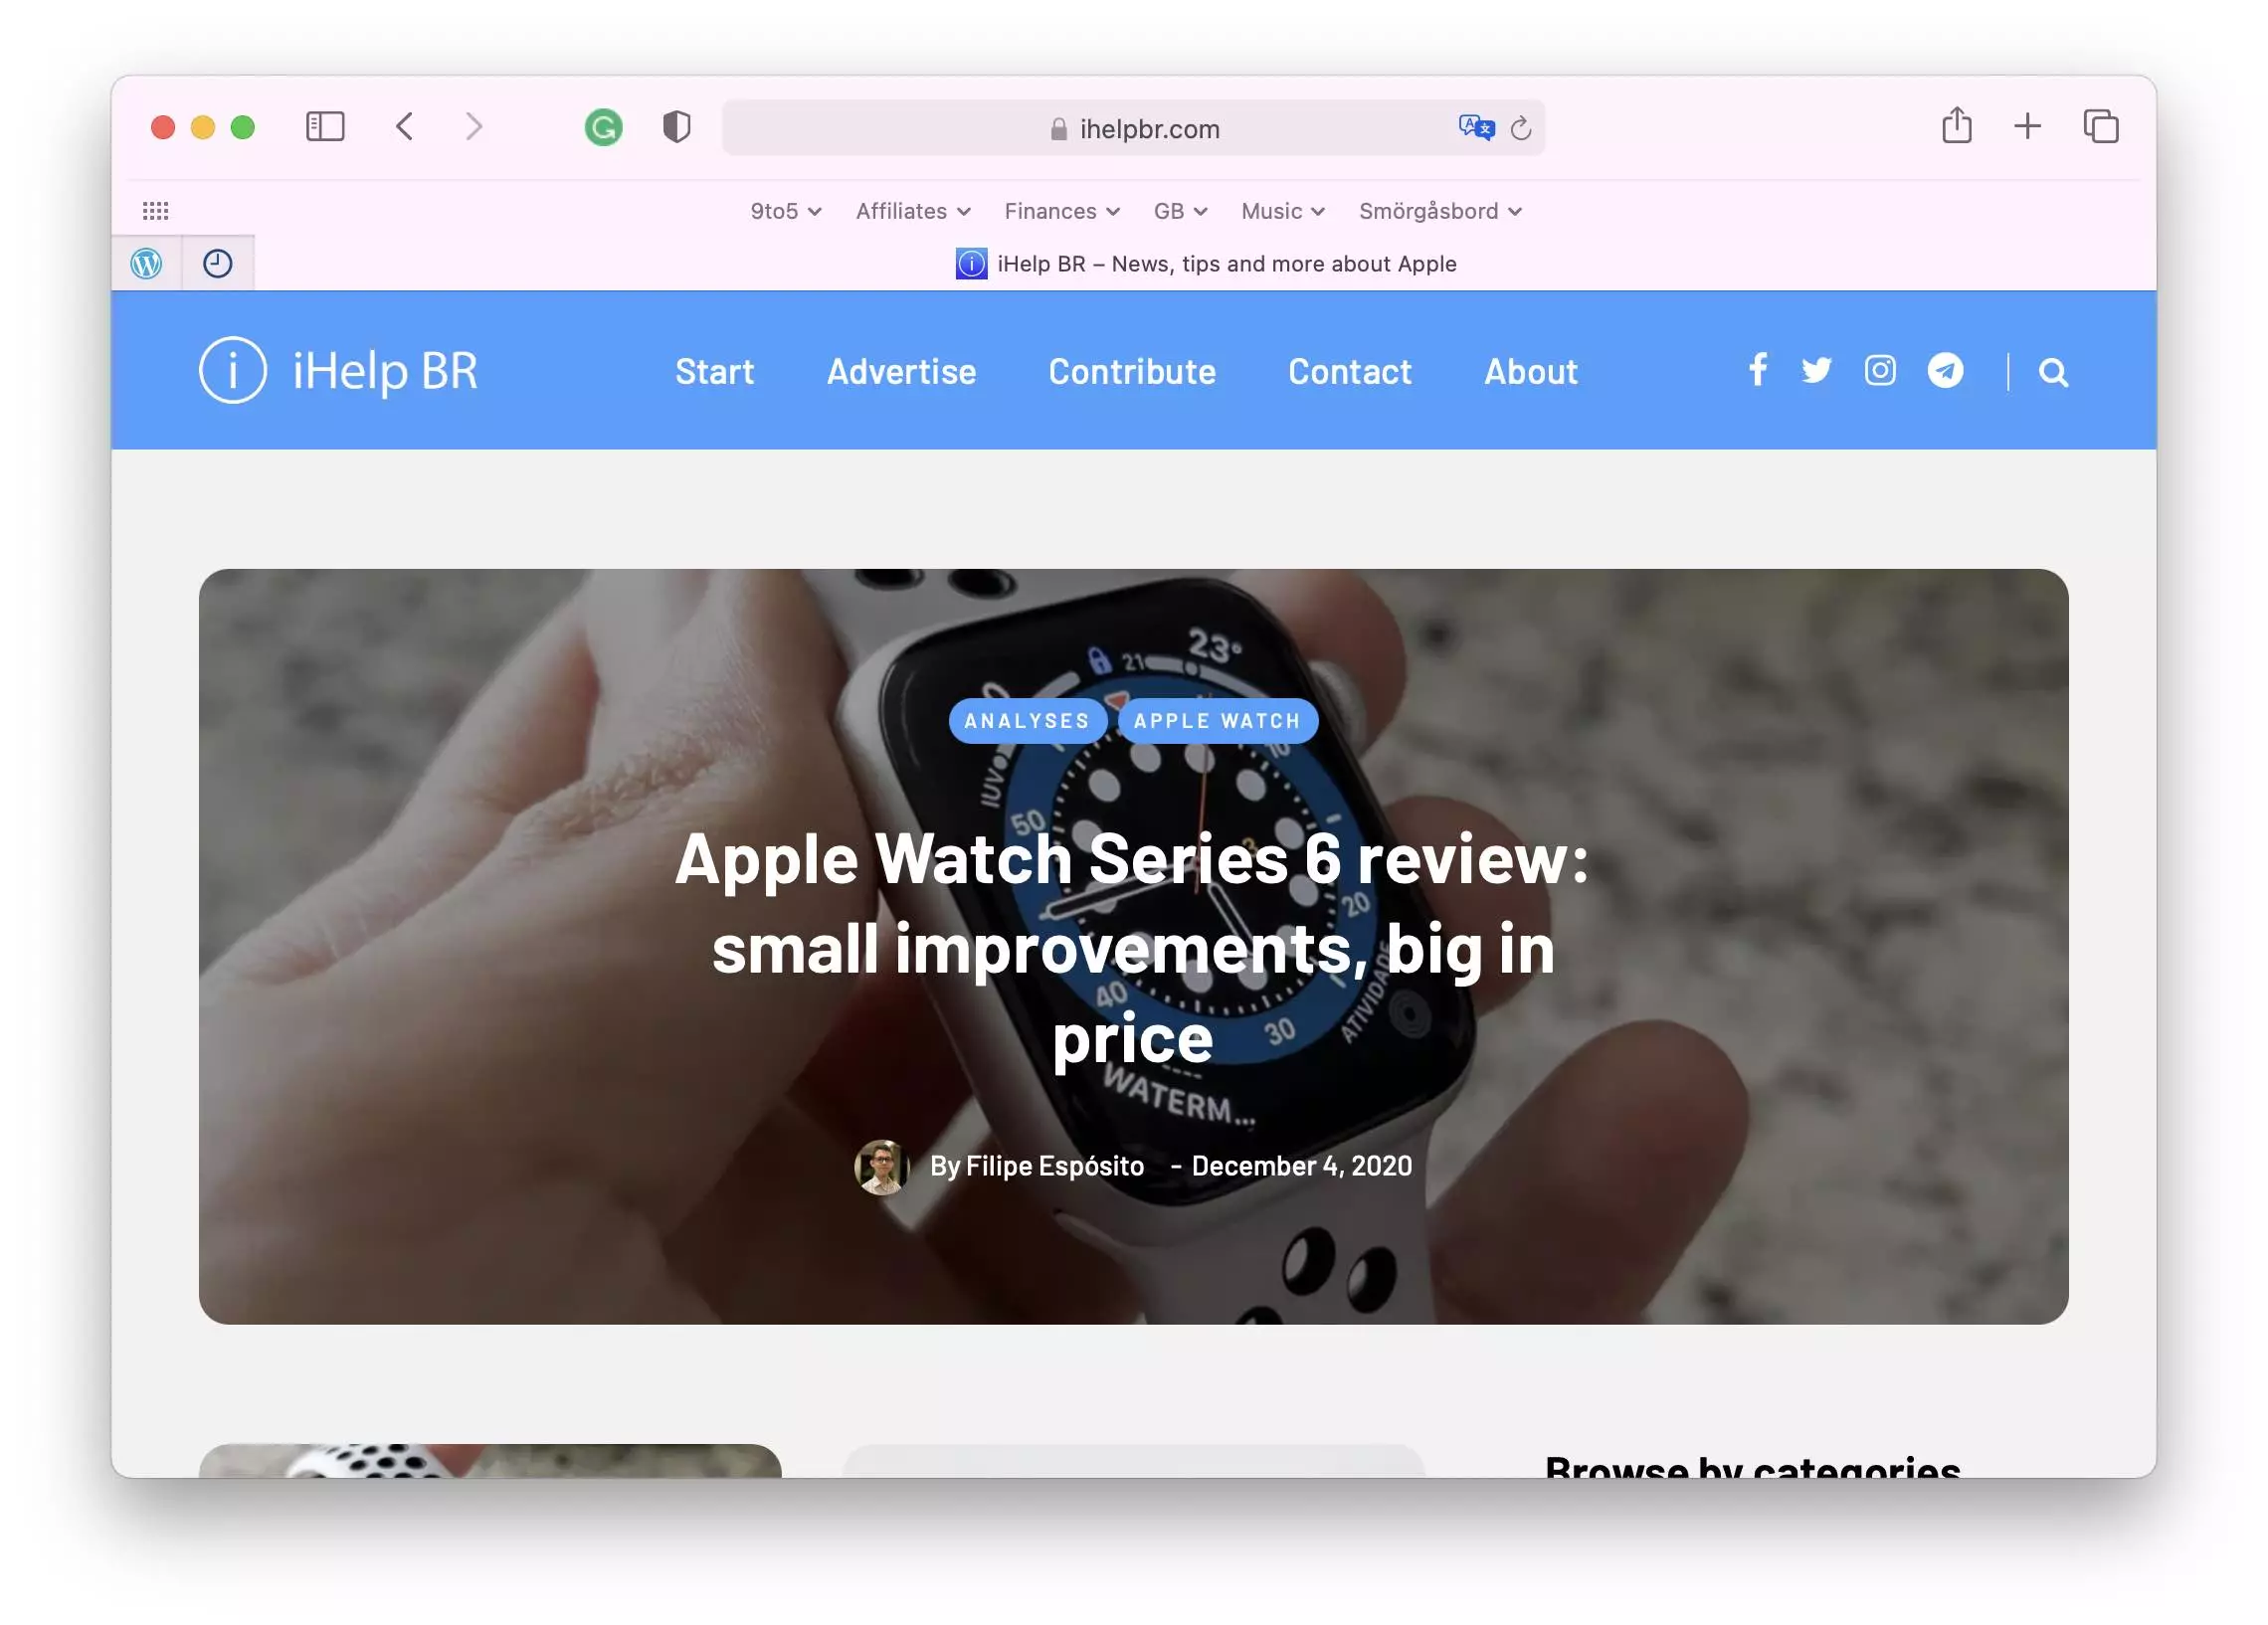The width and height of the screenshot is (2268, 1625).
Task: Click the Apple Watch Series 6 article thumbnail
Action: coord(1134,946)
